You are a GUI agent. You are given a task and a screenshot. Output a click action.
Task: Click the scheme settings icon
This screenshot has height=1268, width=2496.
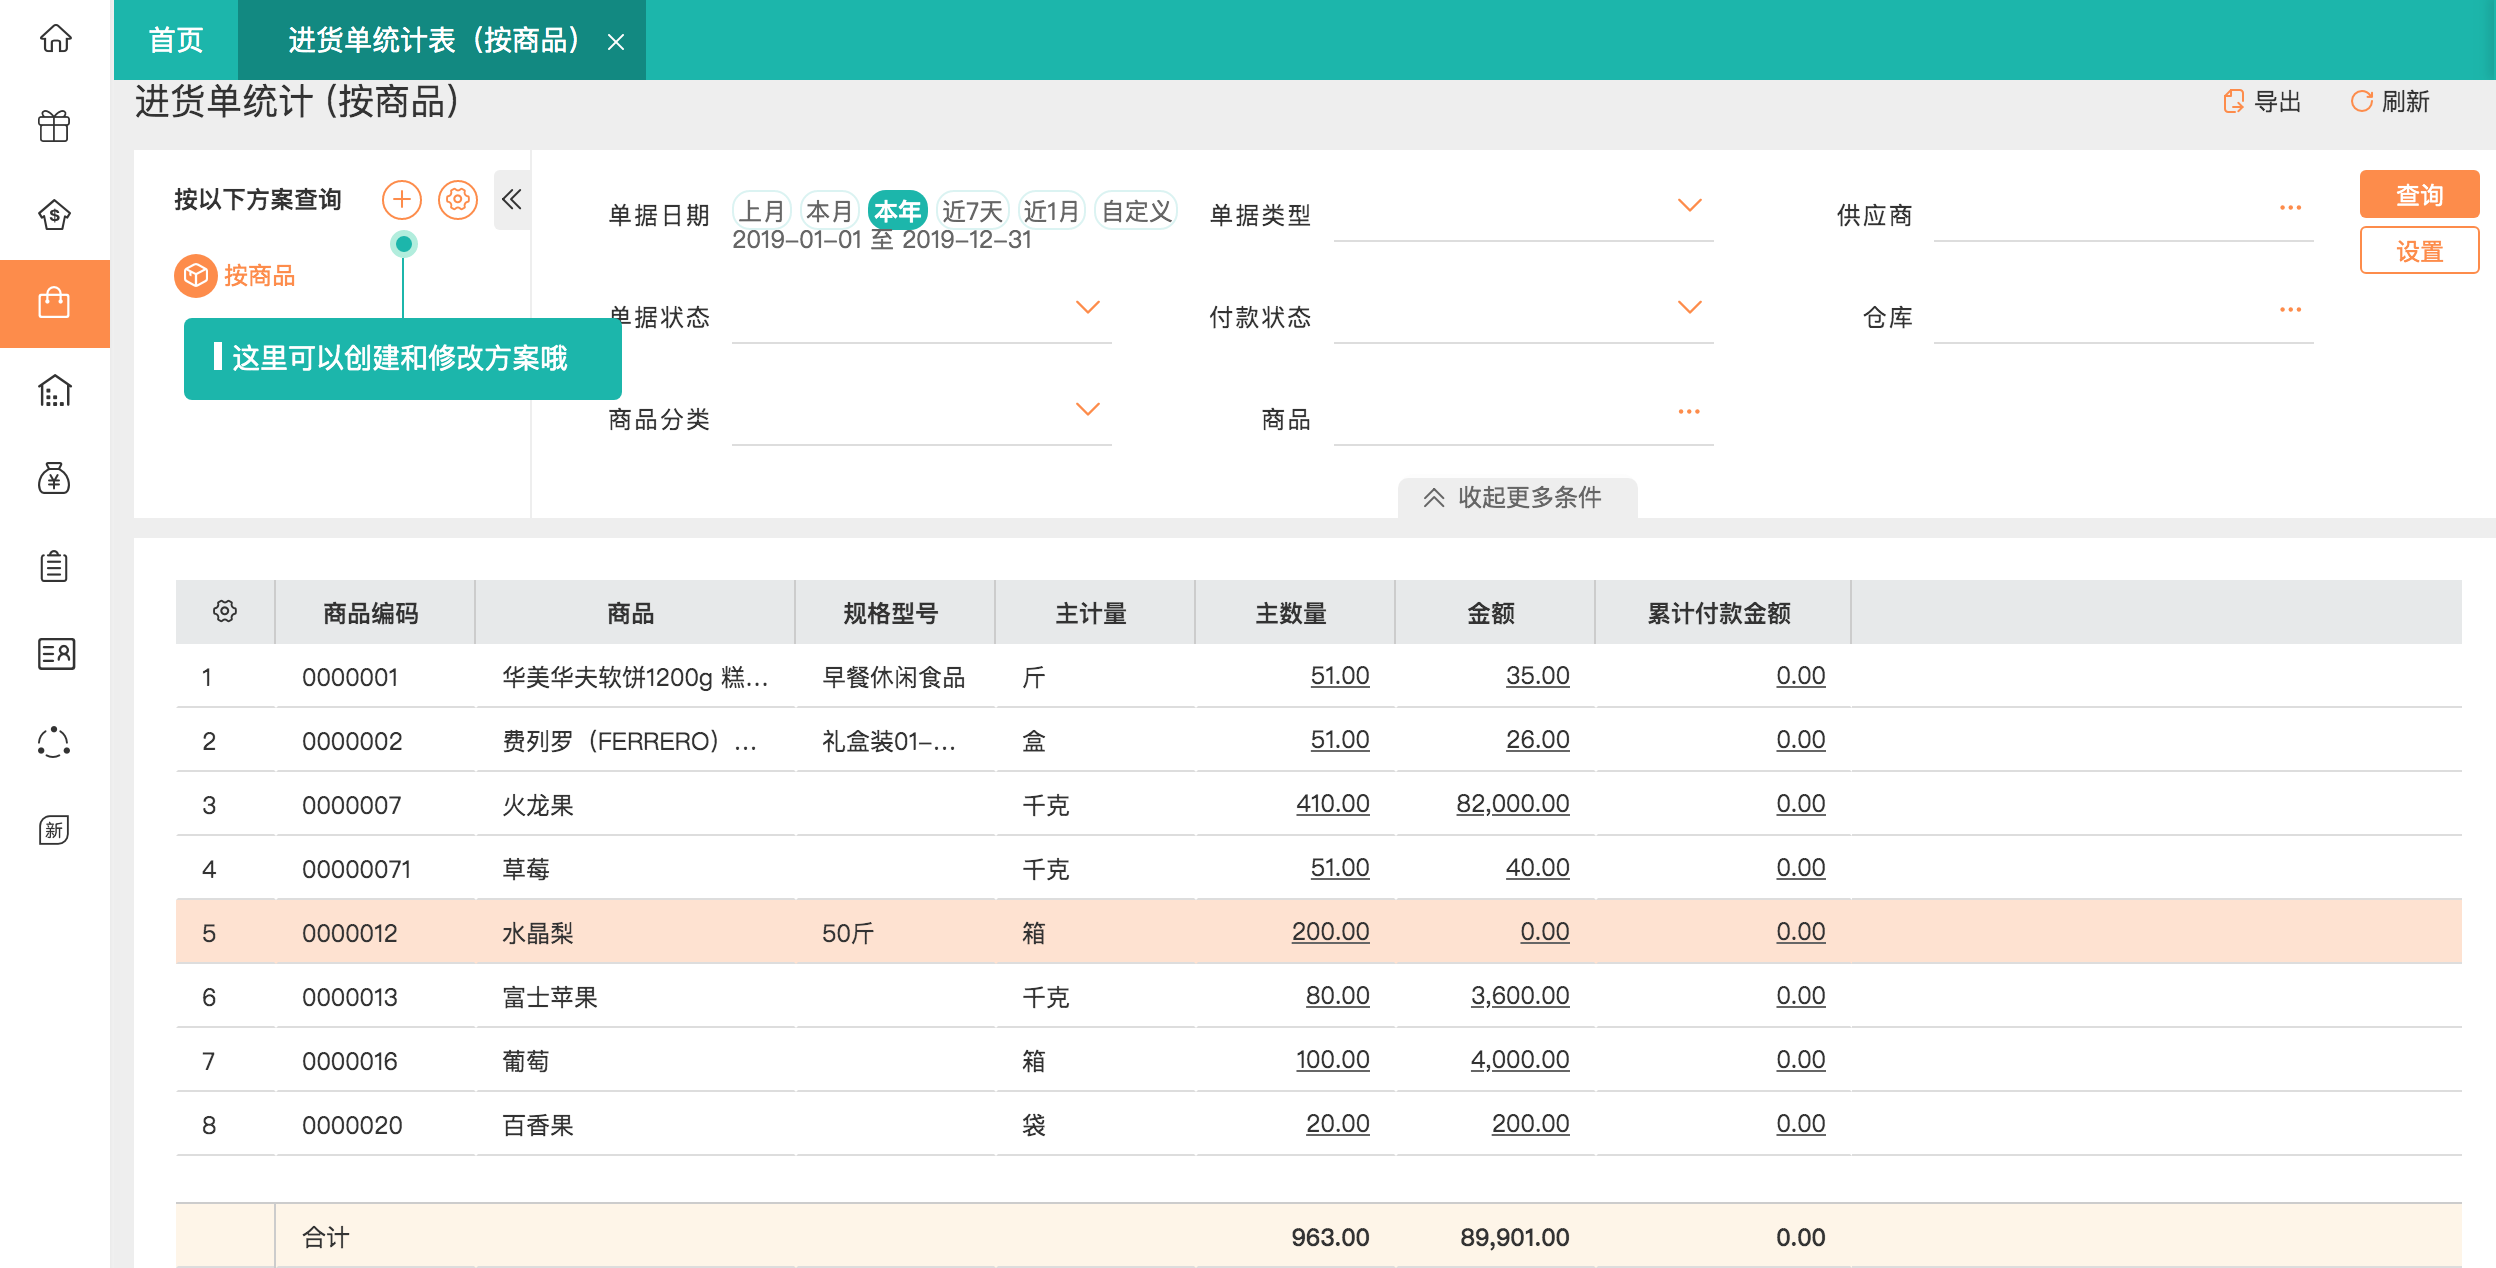[459, 196]
